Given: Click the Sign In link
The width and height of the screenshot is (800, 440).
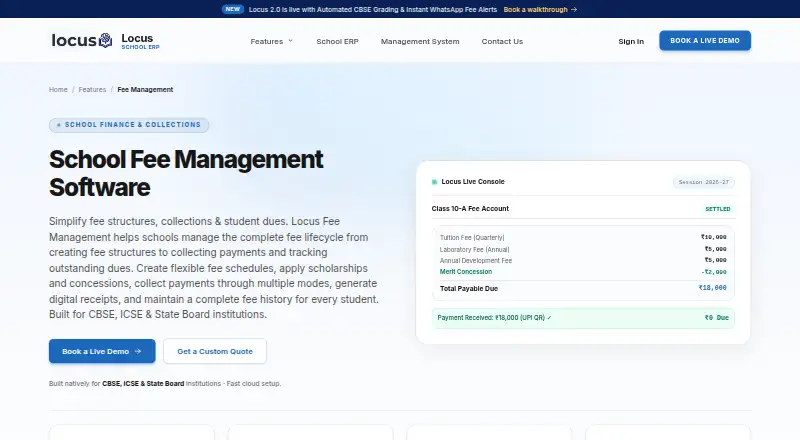Looking at the screenshot, I should [631, 41].
